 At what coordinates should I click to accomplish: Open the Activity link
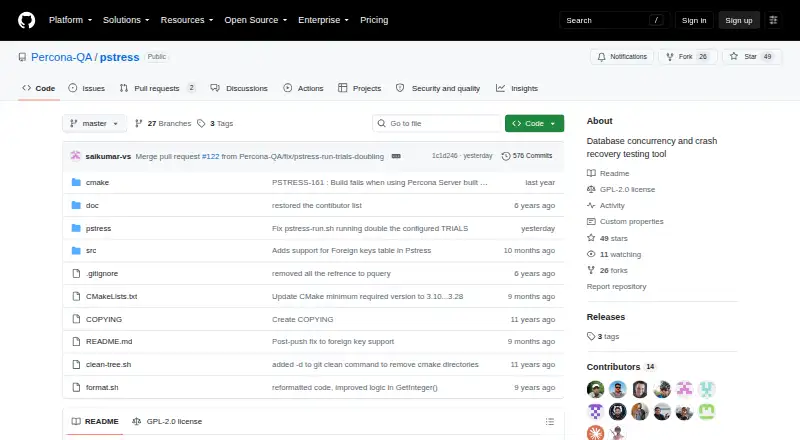coord(606,206)
